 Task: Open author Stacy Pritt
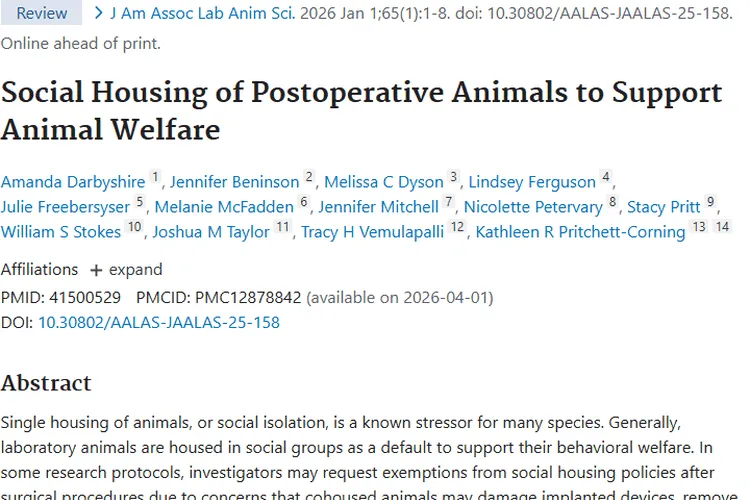(663, 207)
